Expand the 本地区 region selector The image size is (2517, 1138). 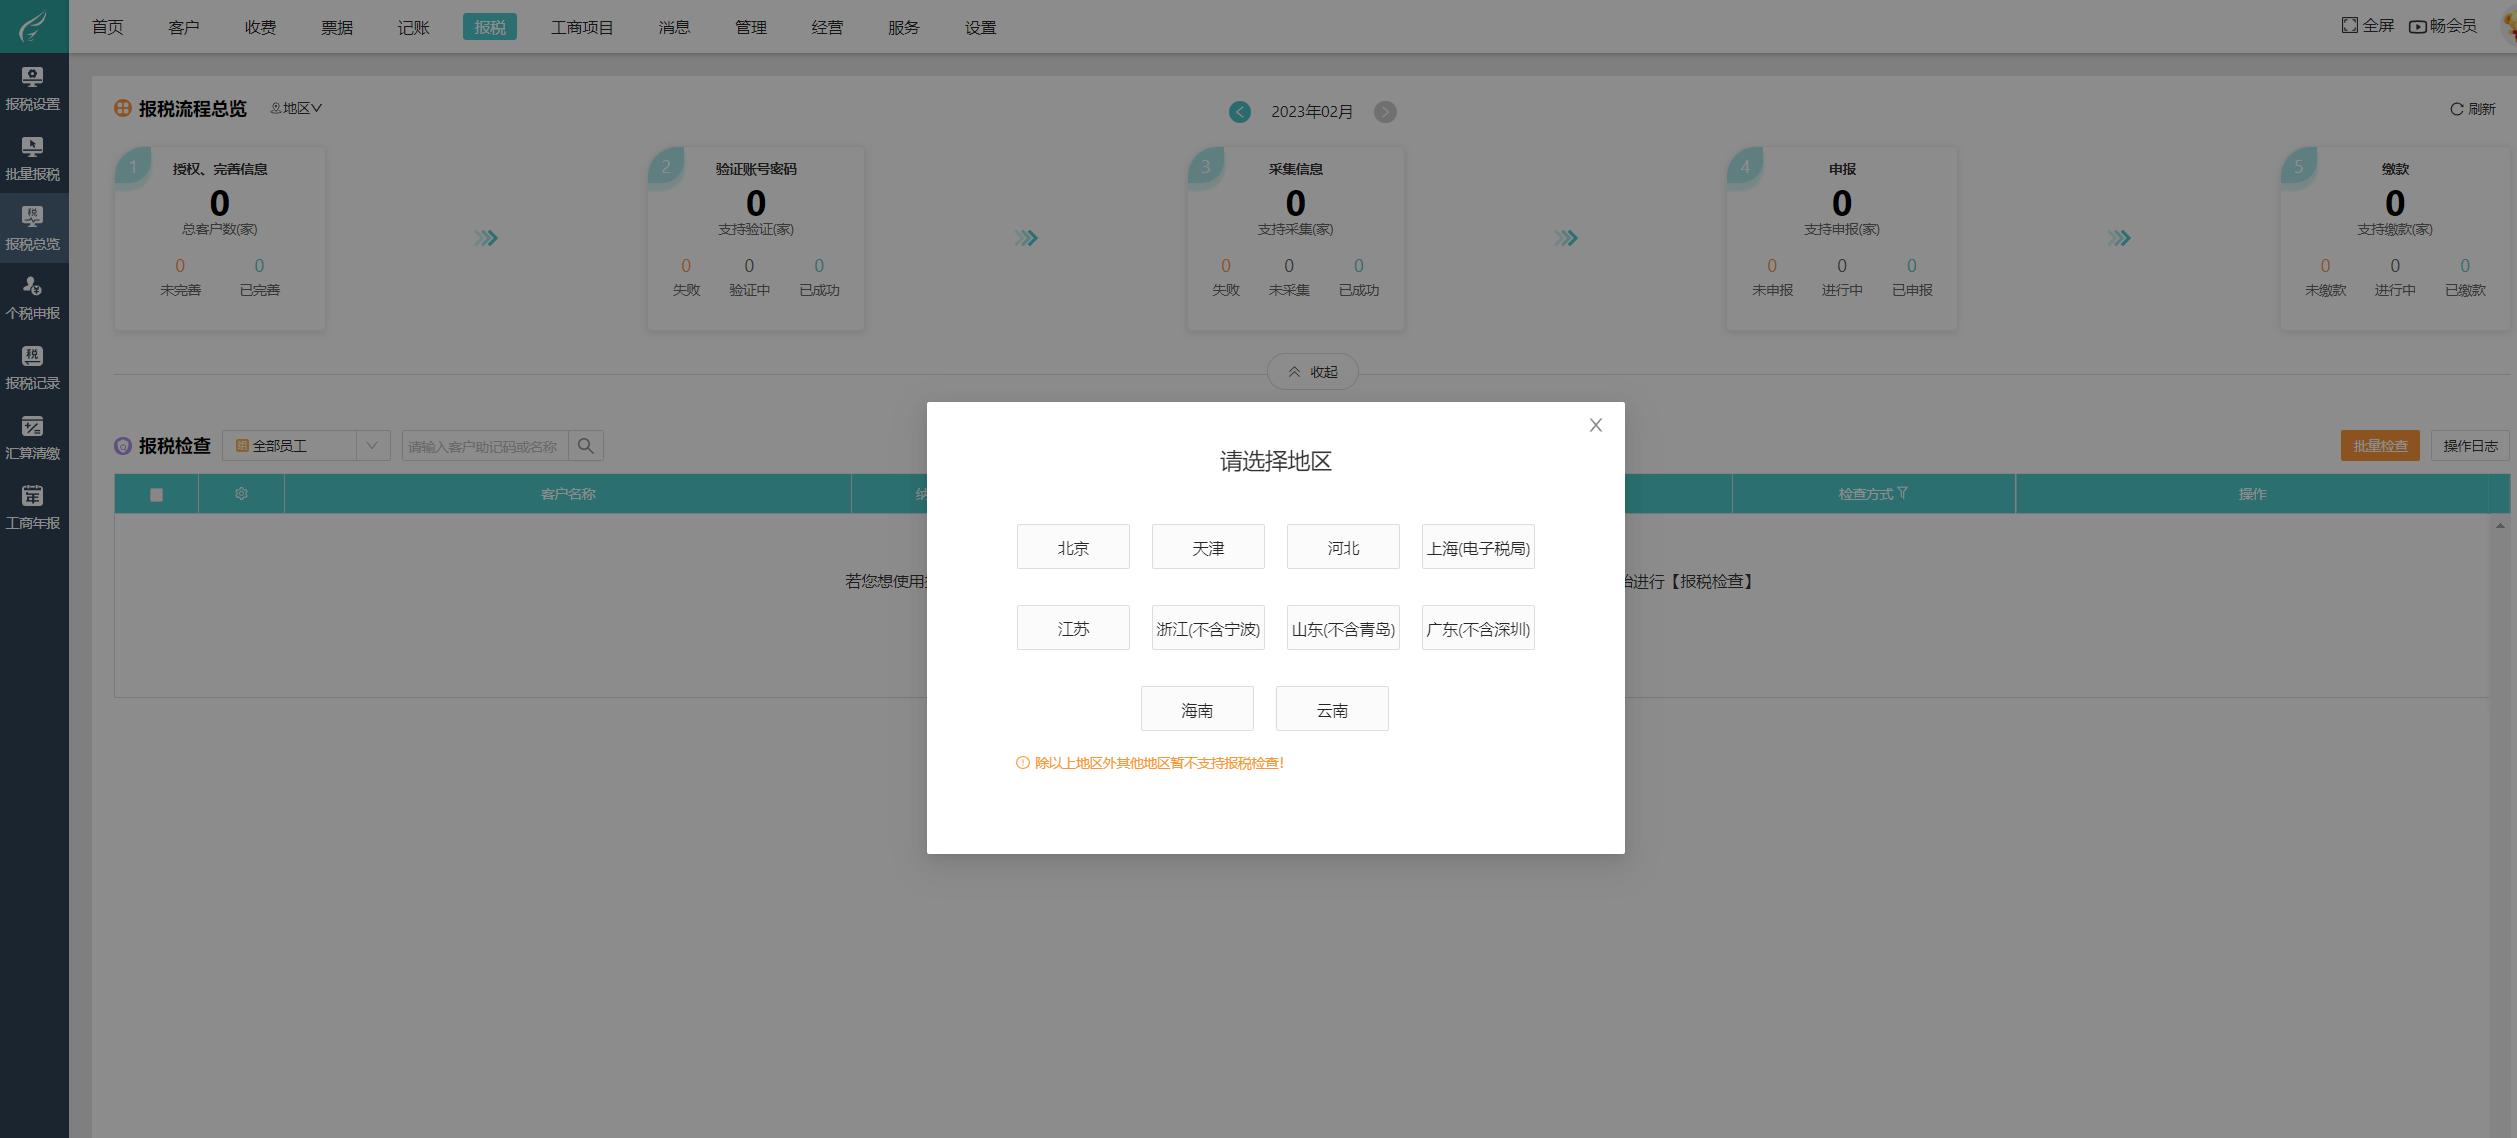[295, 108]
